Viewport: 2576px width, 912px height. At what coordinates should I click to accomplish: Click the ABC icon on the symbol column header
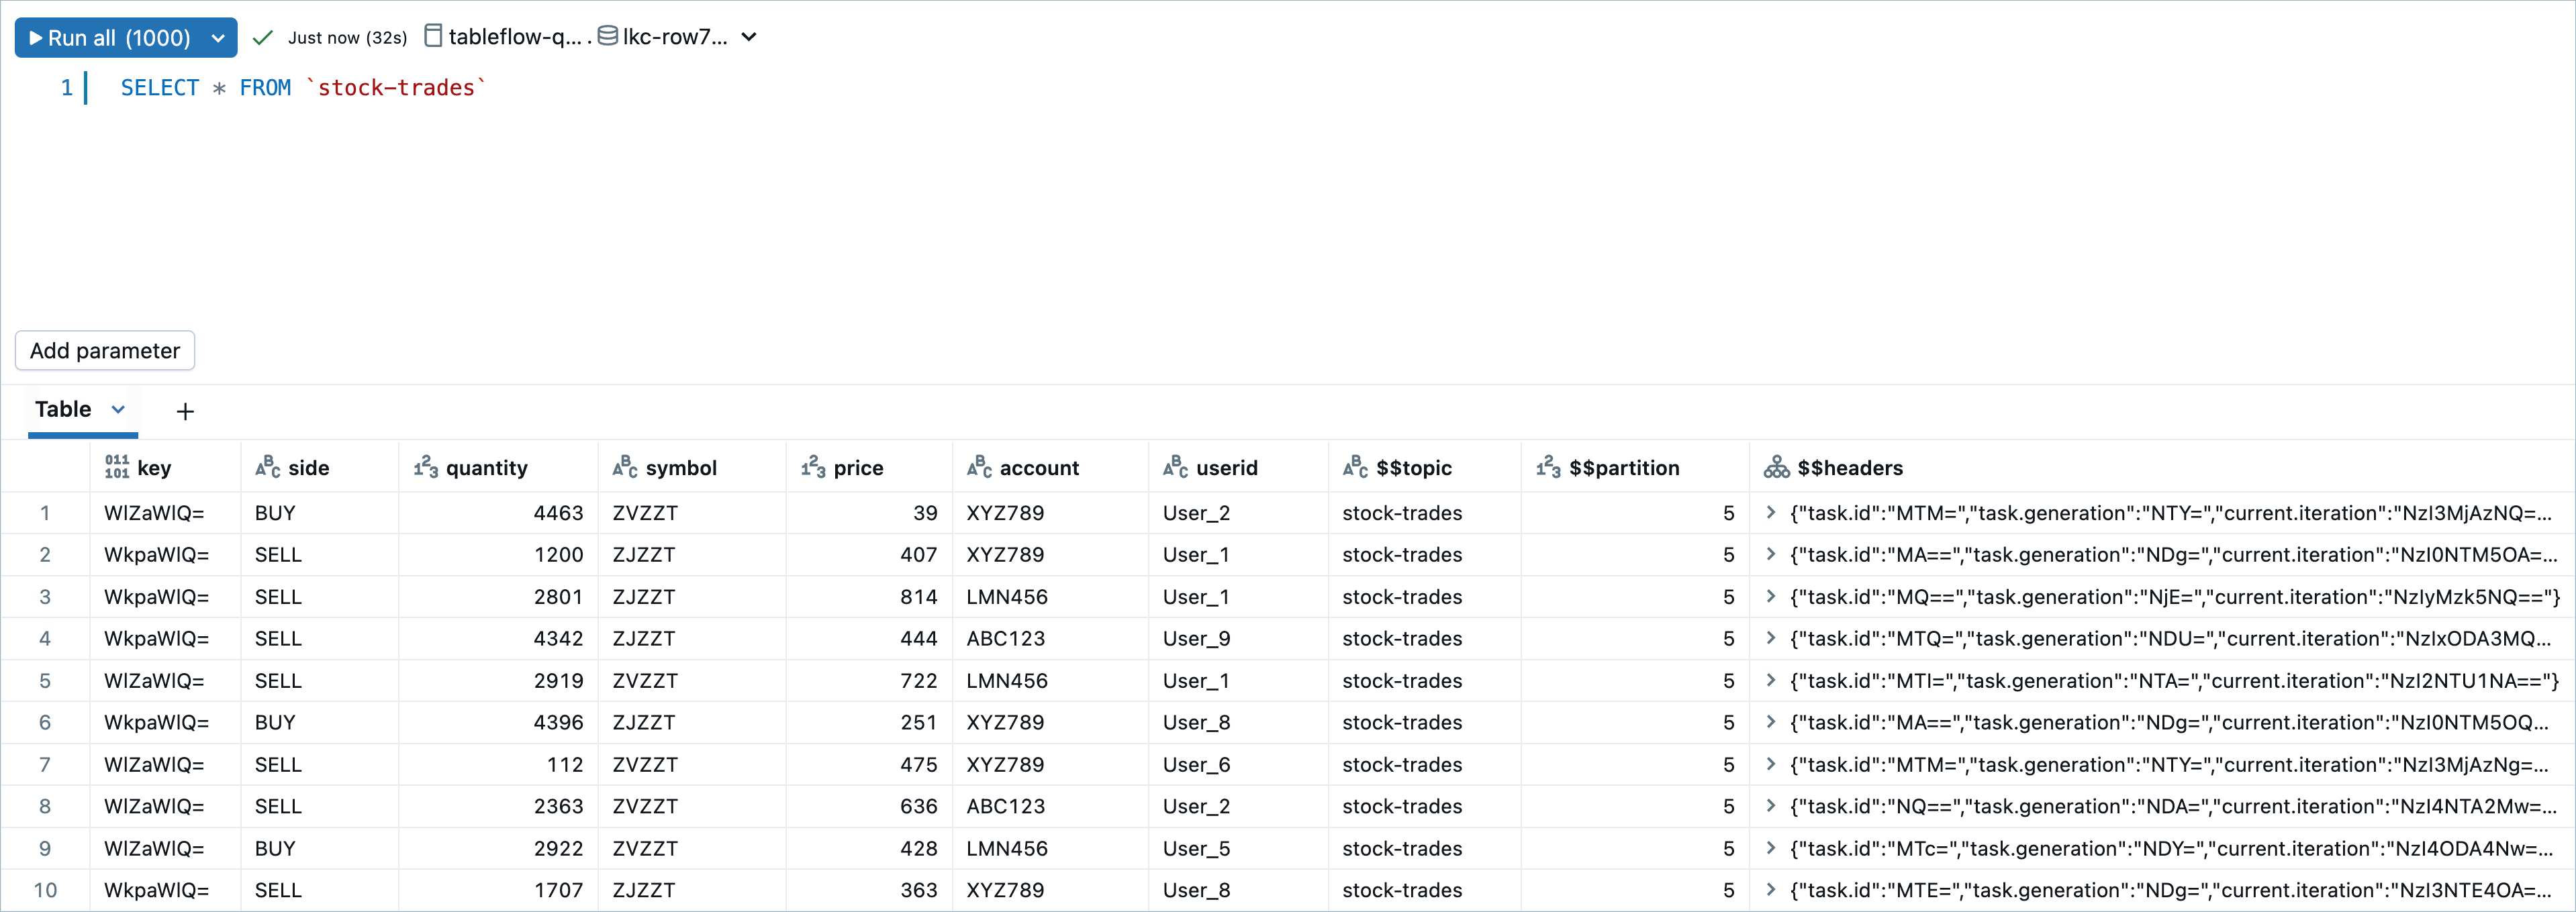pyautogui.click(x=624, y=467)
